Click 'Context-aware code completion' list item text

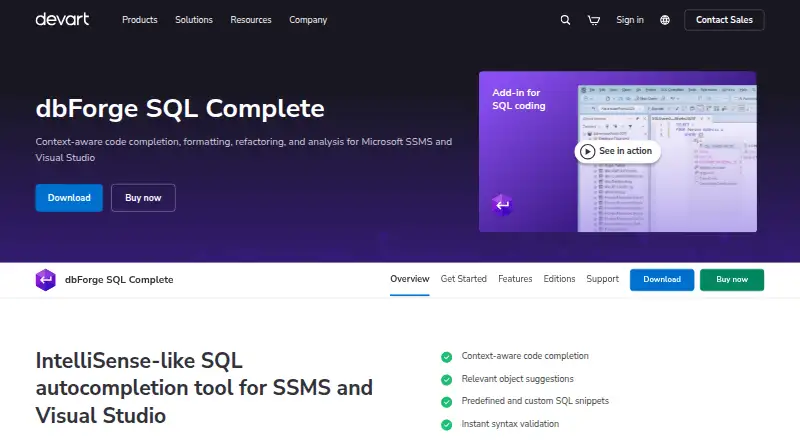click(x=525, y=356)
